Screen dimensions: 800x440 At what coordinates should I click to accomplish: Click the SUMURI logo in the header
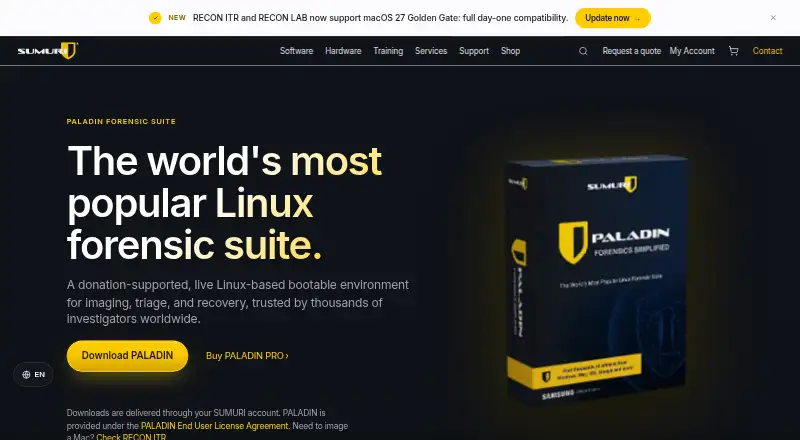click(x=47, y=51)
